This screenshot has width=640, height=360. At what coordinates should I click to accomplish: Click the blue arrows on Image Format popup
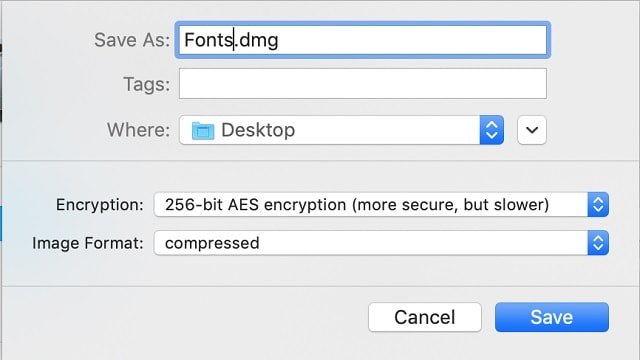[598, 243]
